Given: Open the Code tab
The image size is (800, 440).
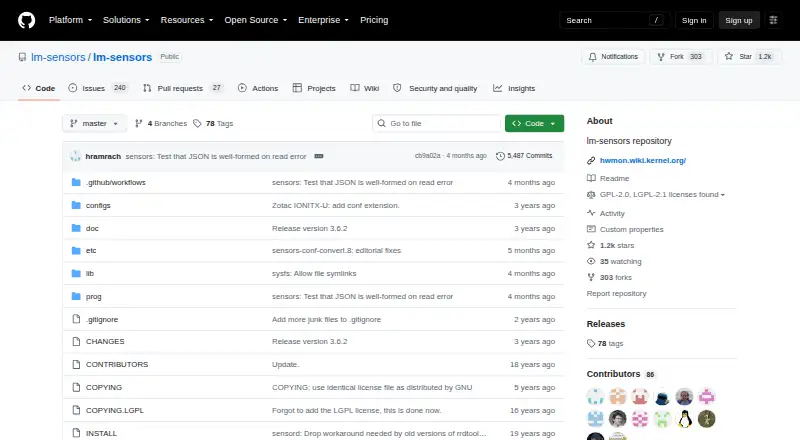Looking at the screenshot, I should [39, 88].
